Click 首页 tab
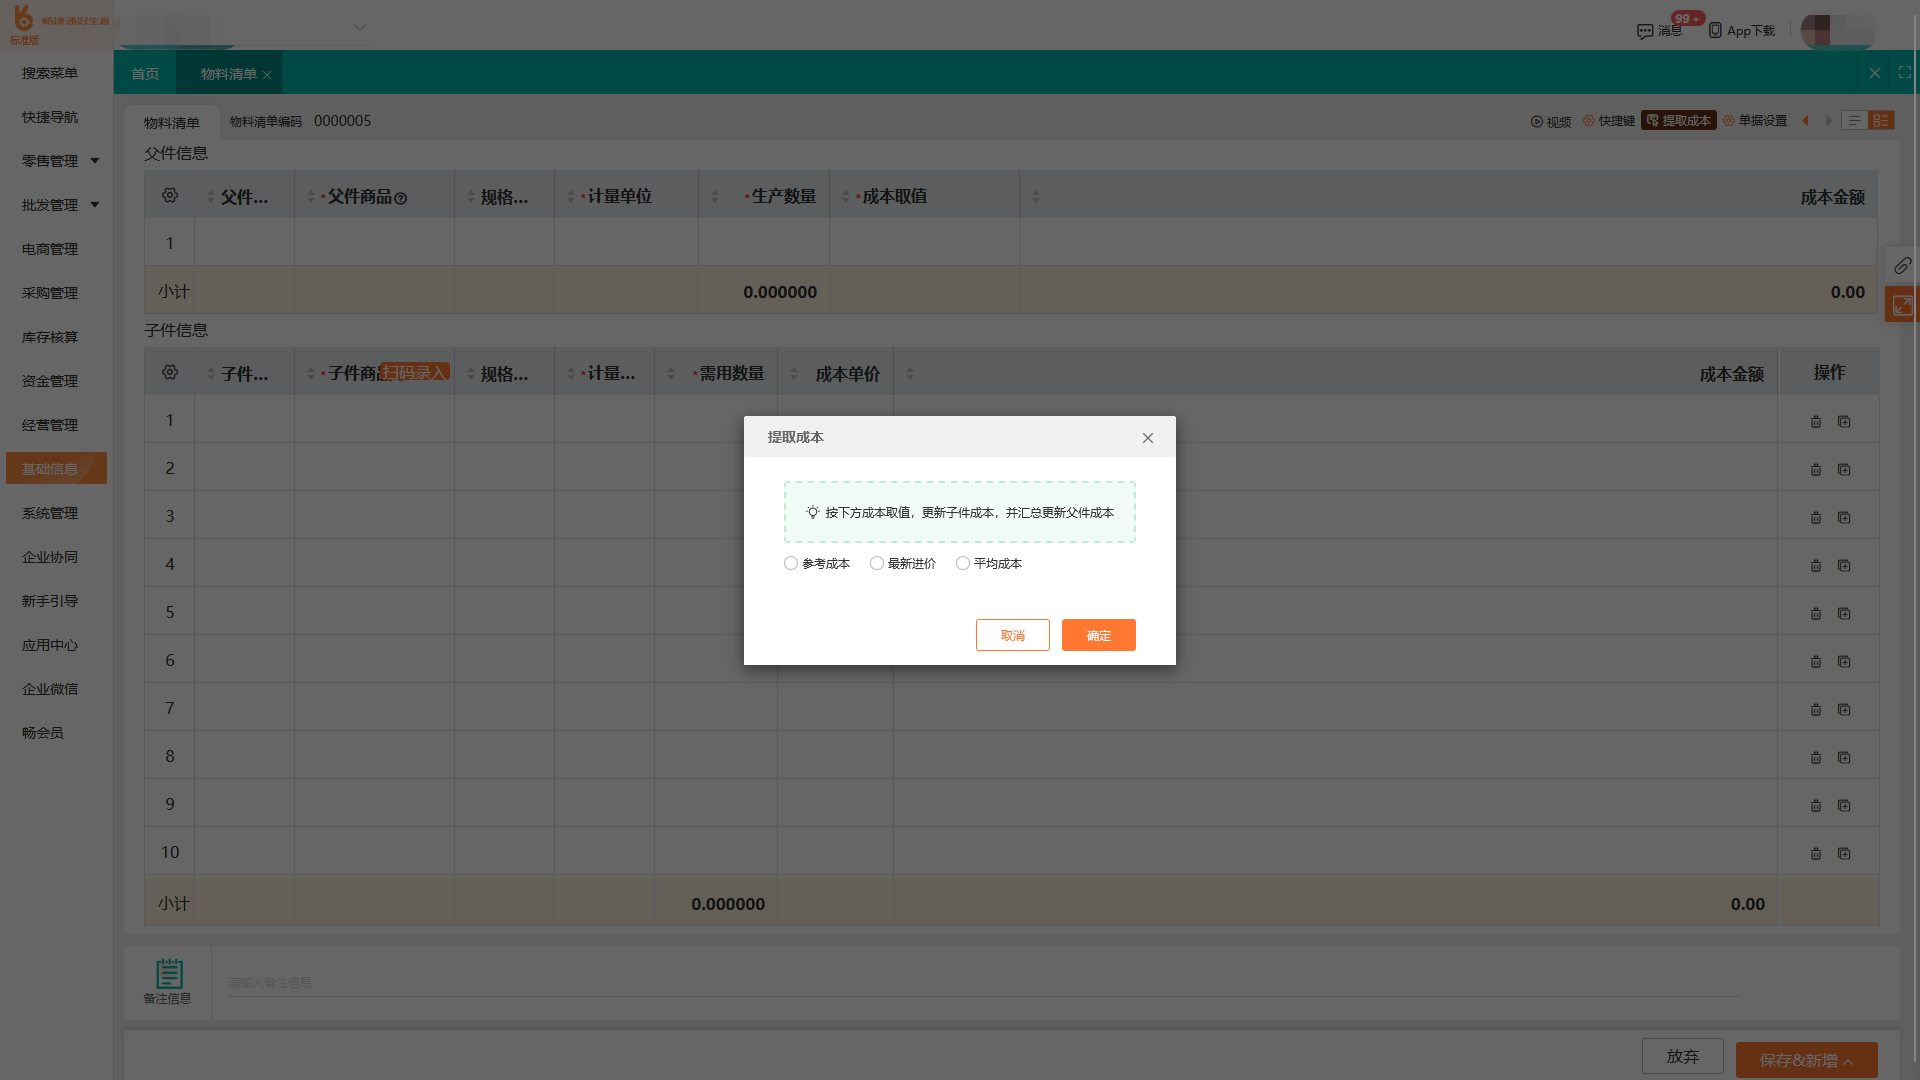Viewport: 1920px width, 1080px height. pos(144,73)
